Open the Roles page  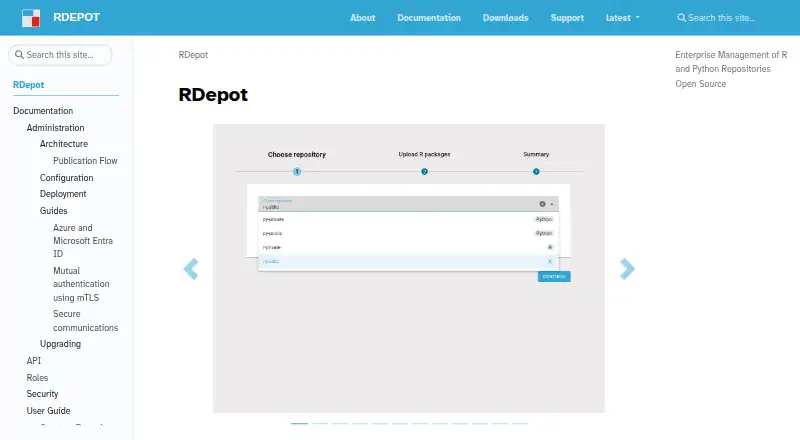[37, 378]
